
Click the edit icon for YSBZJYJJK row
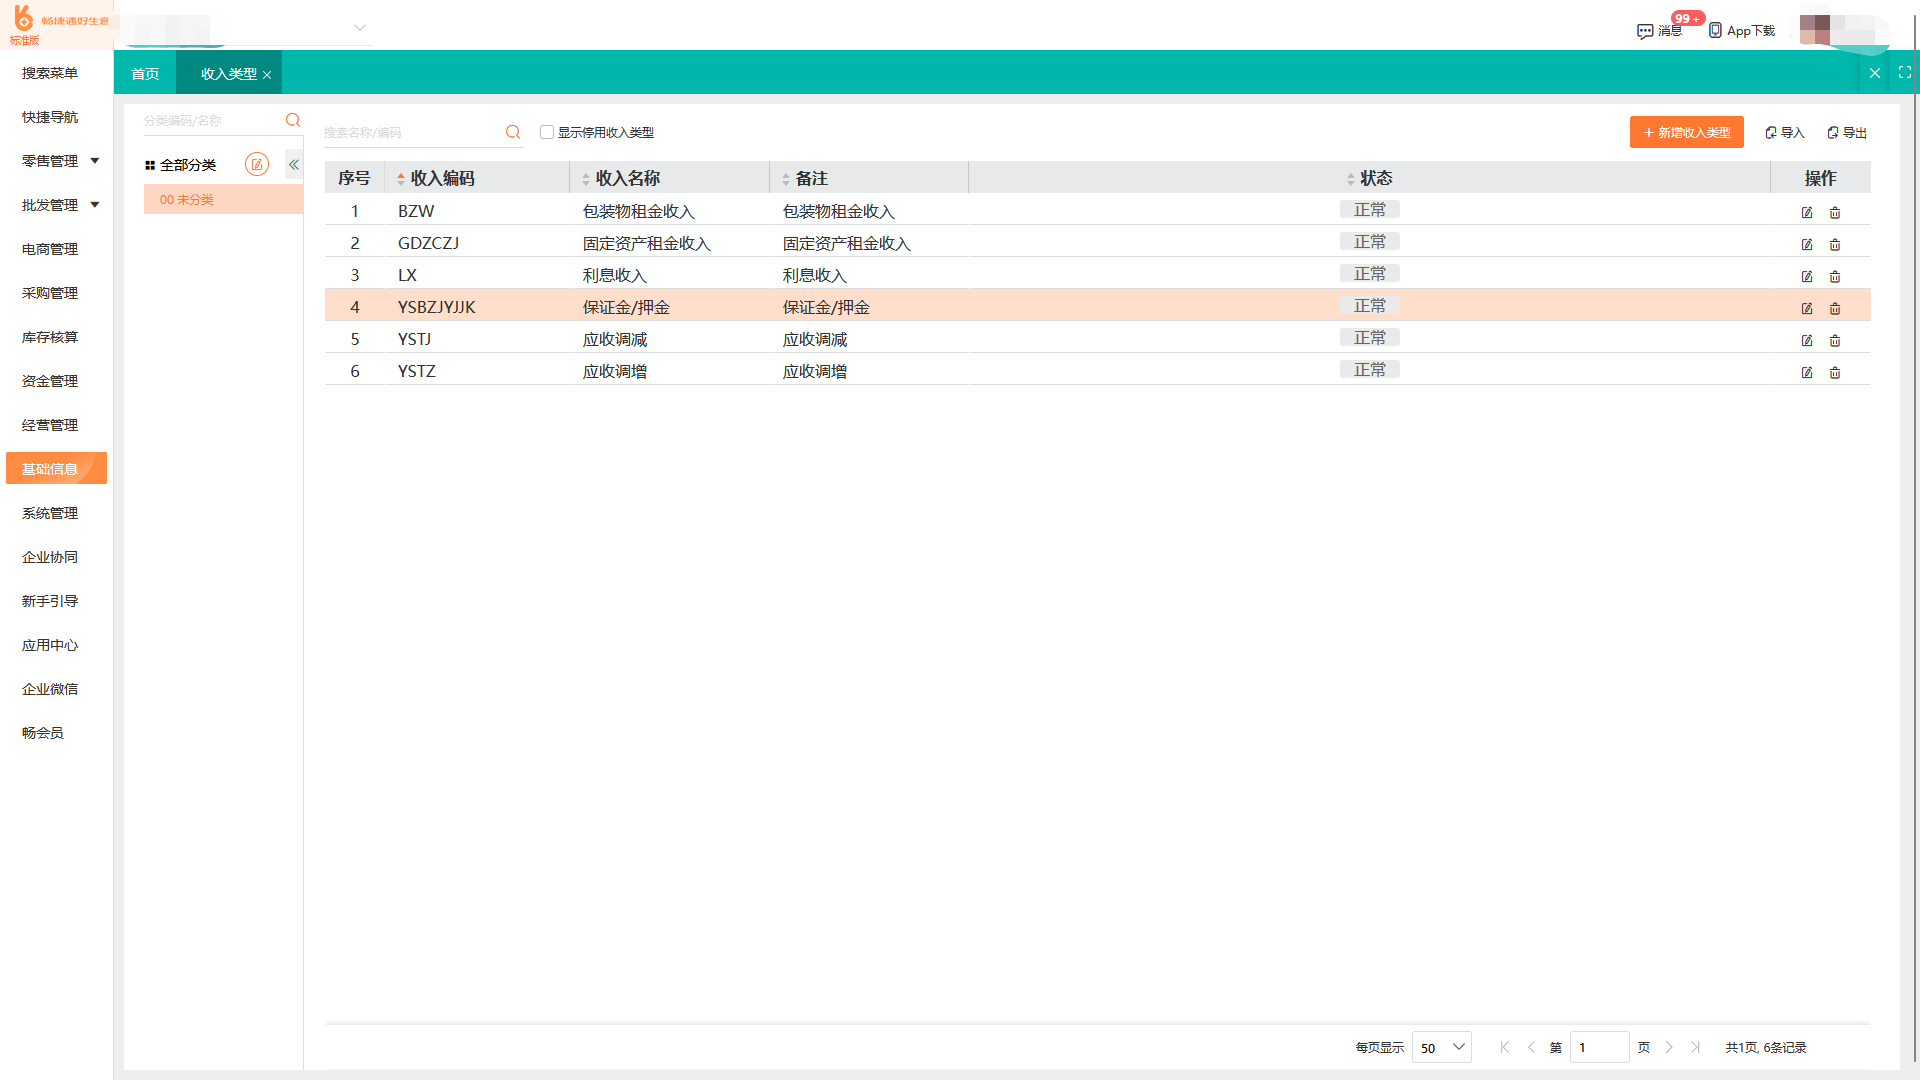[x=1807, y=306]
